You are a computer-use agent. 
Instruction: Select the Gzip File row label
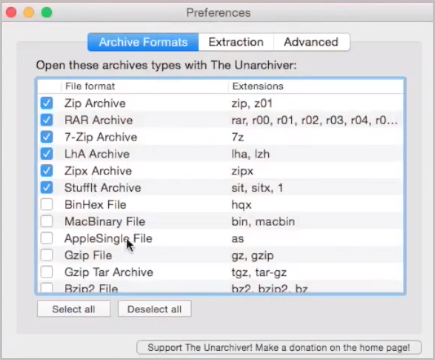tap(88, 255)
